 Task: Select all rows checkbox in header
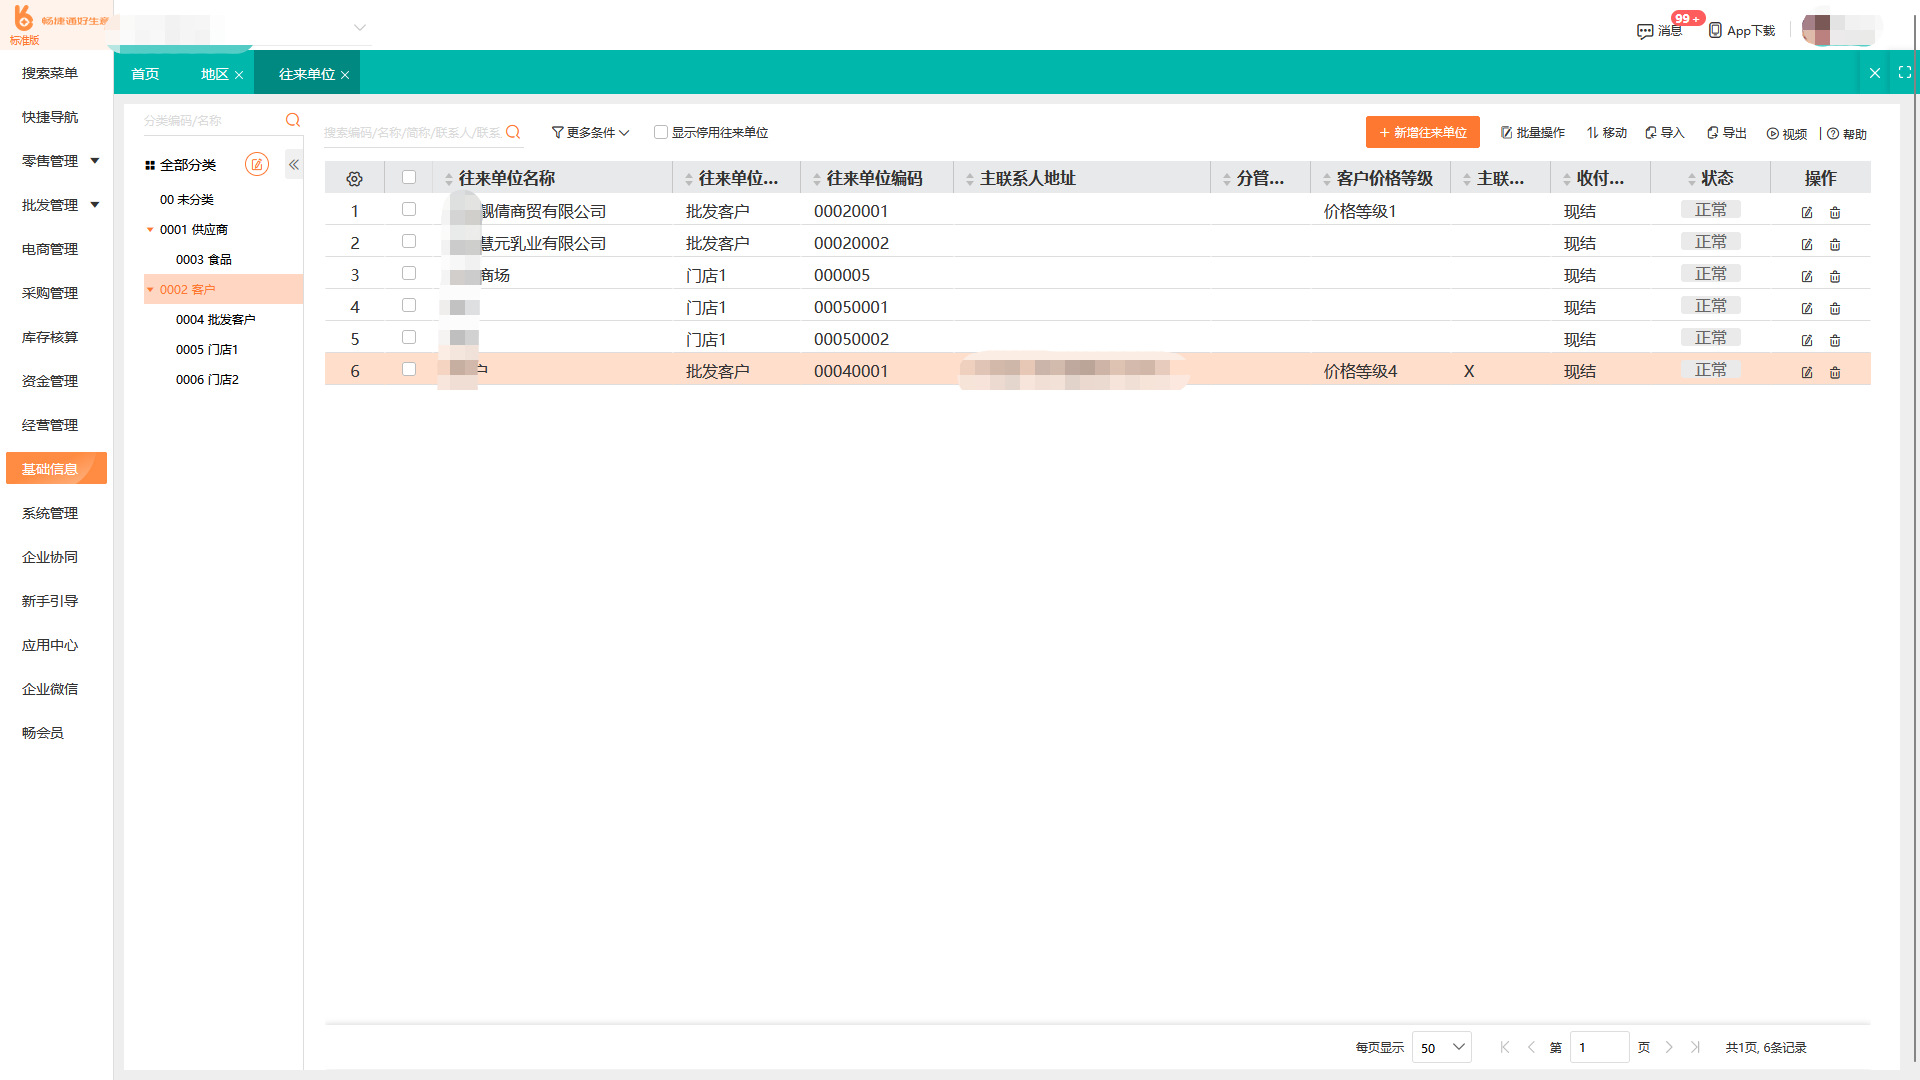410,177
